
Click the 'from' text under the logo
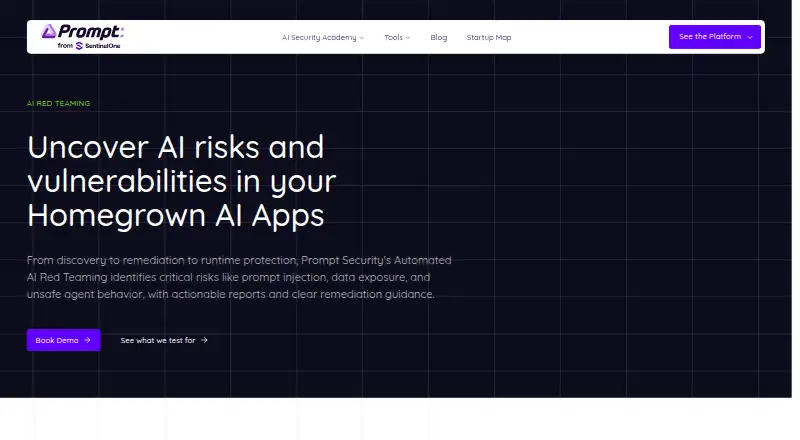pos(65,45)
